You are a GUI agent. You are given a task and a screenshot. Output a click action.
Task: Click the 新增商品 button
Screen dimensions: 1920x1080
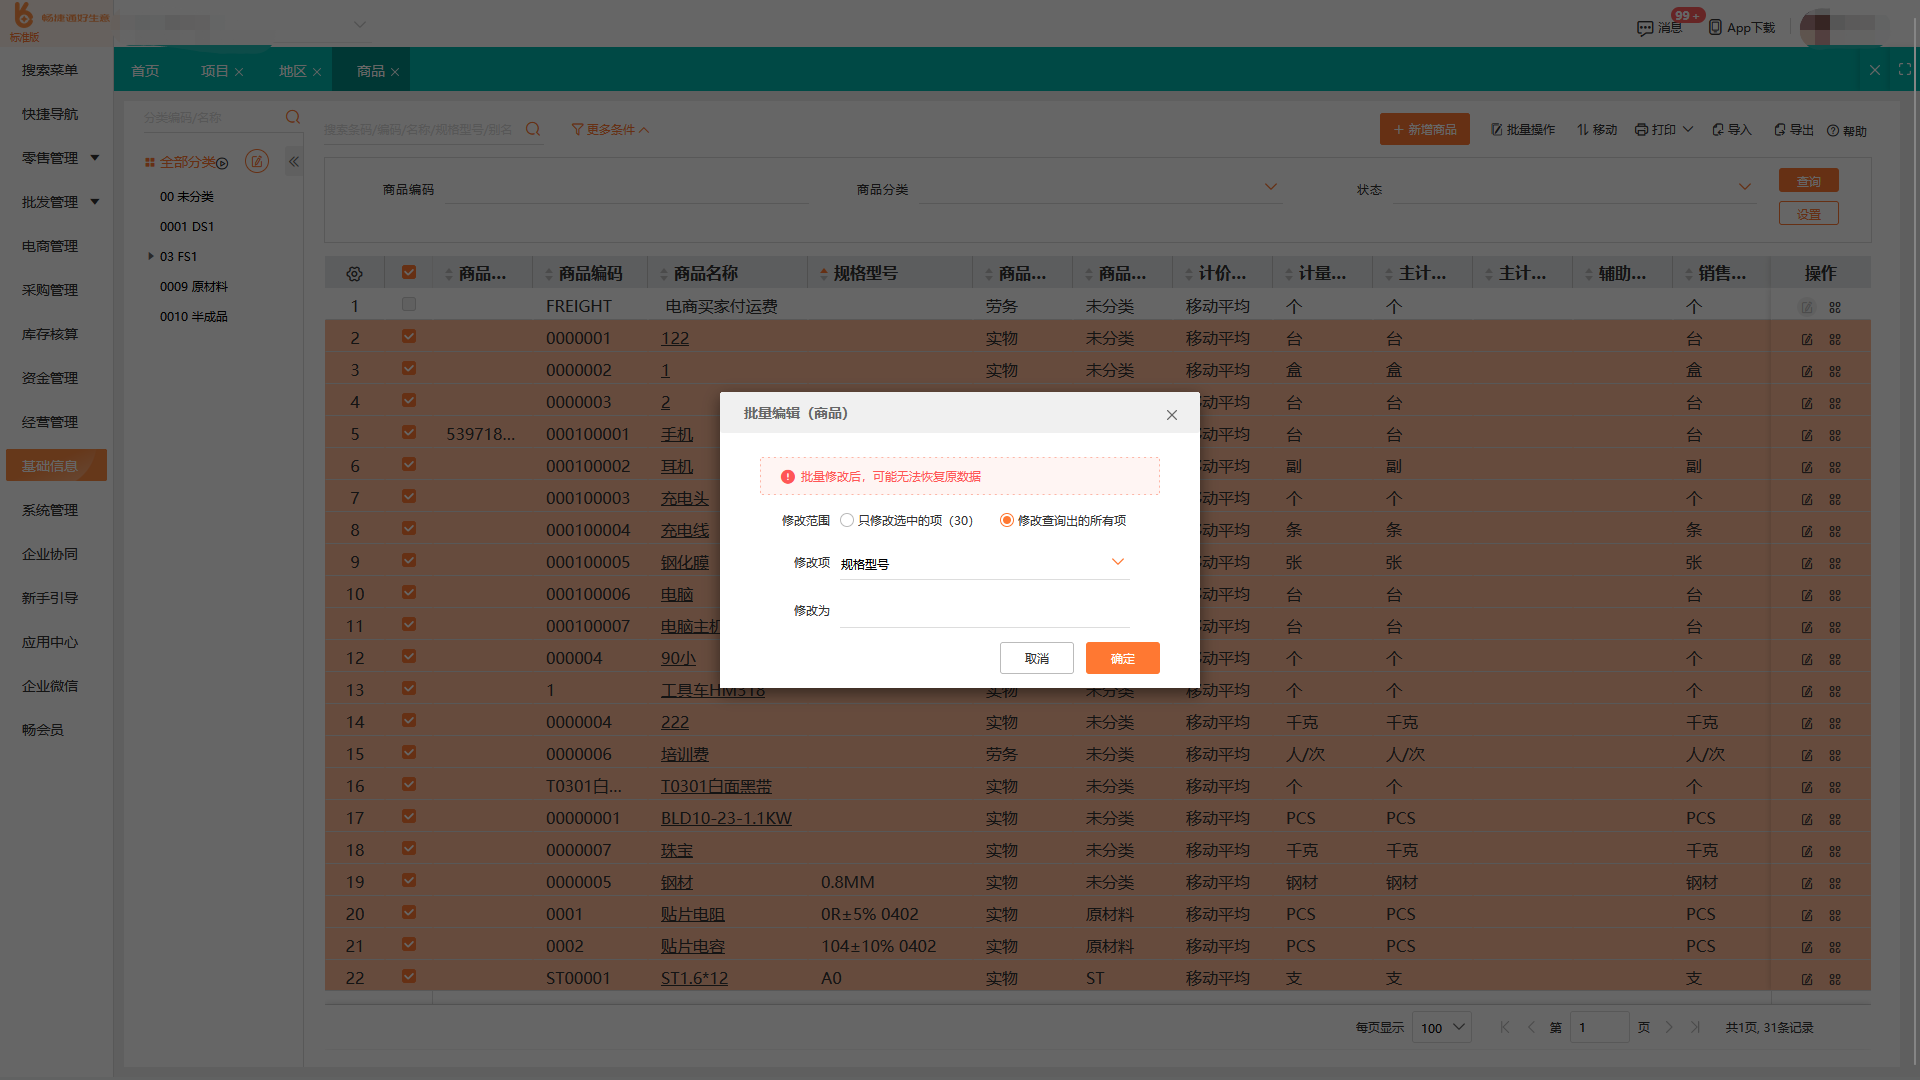click(x=1423, y=128)
